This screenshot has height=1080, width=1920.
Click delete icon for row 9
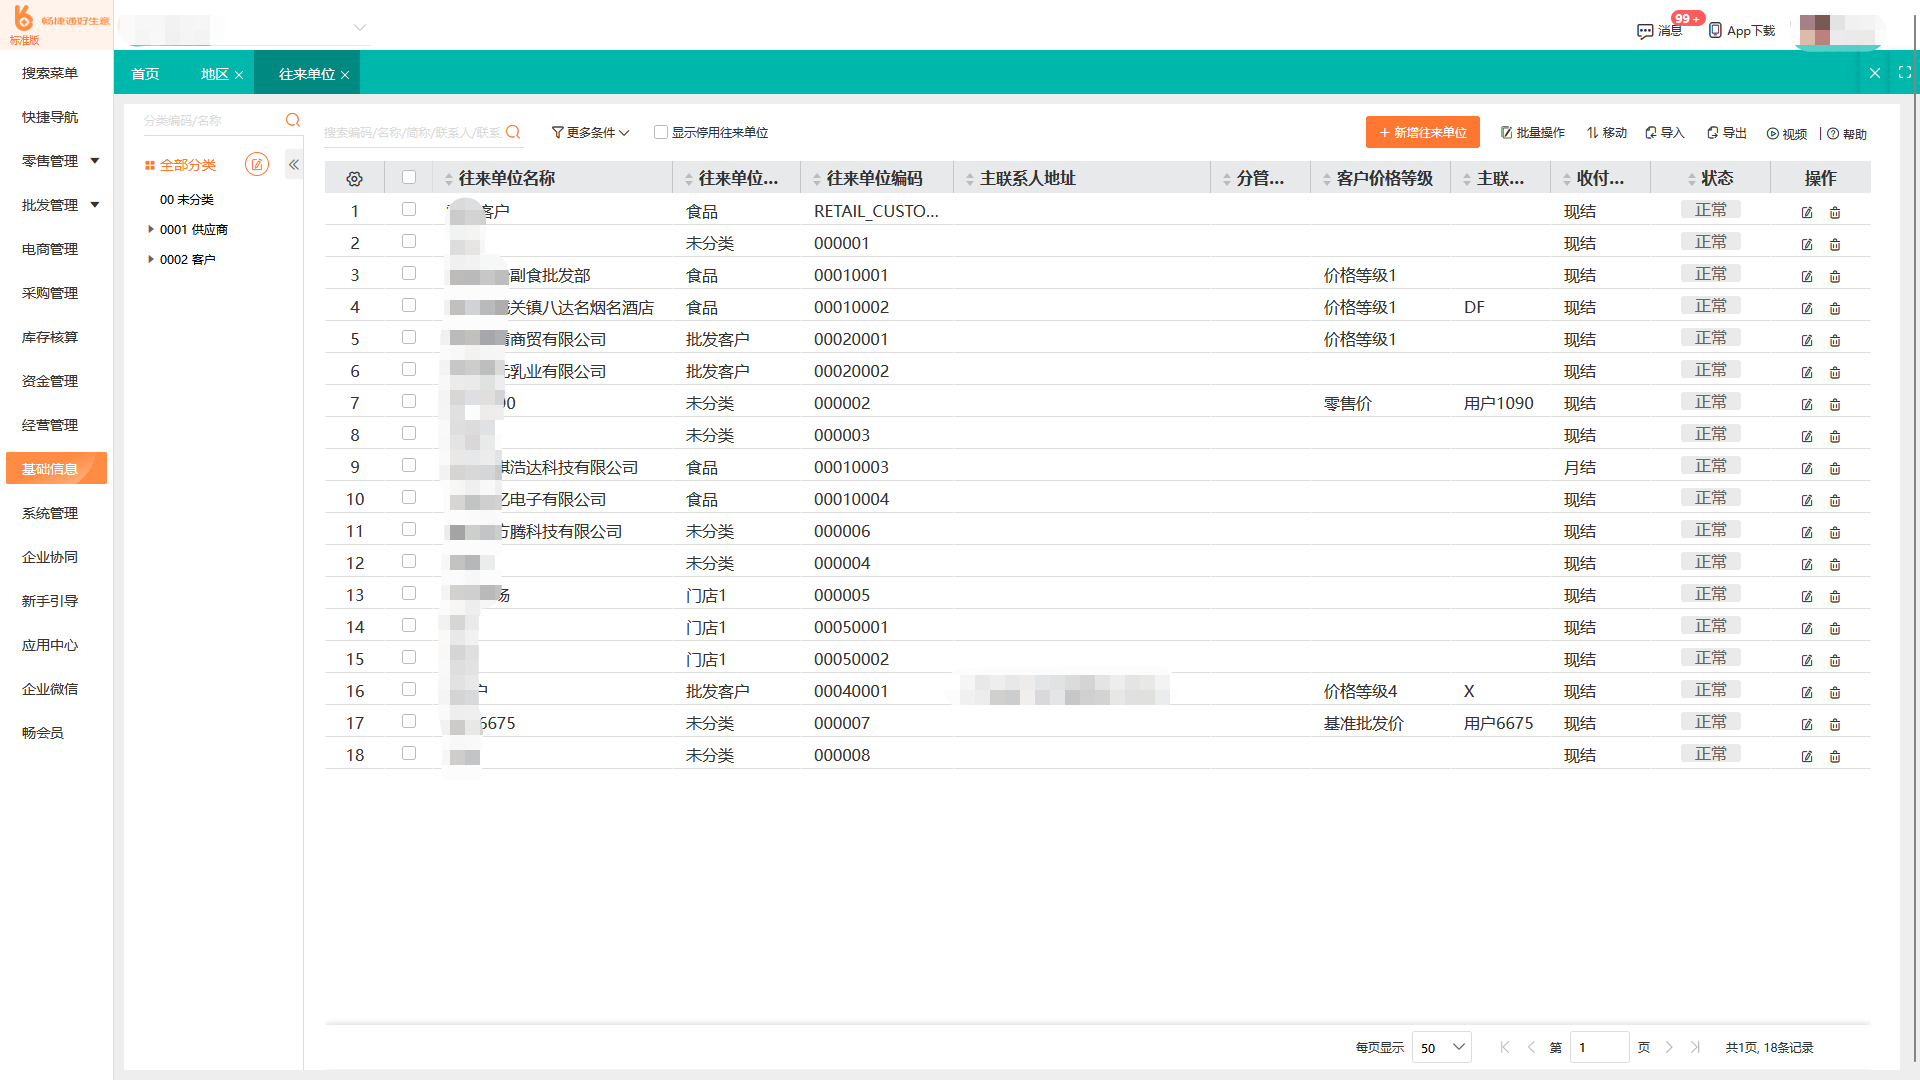(x=1836, y=467)
